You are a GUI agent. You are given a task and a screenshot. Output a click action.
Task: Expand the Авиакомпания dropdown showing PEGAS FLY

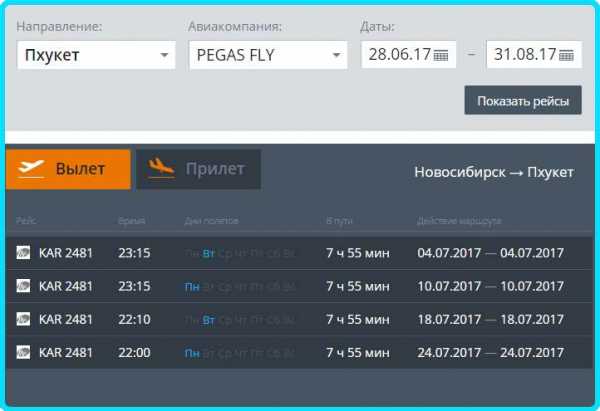tap(267, 55)
